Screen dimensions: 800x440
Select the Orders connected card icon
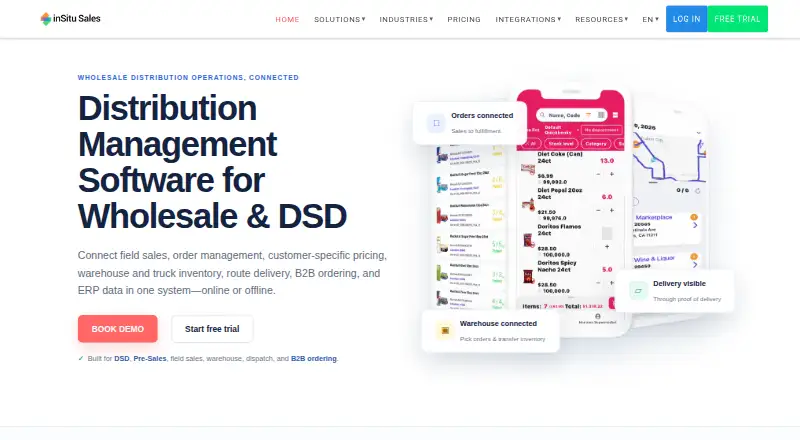(x=436, y=123)
